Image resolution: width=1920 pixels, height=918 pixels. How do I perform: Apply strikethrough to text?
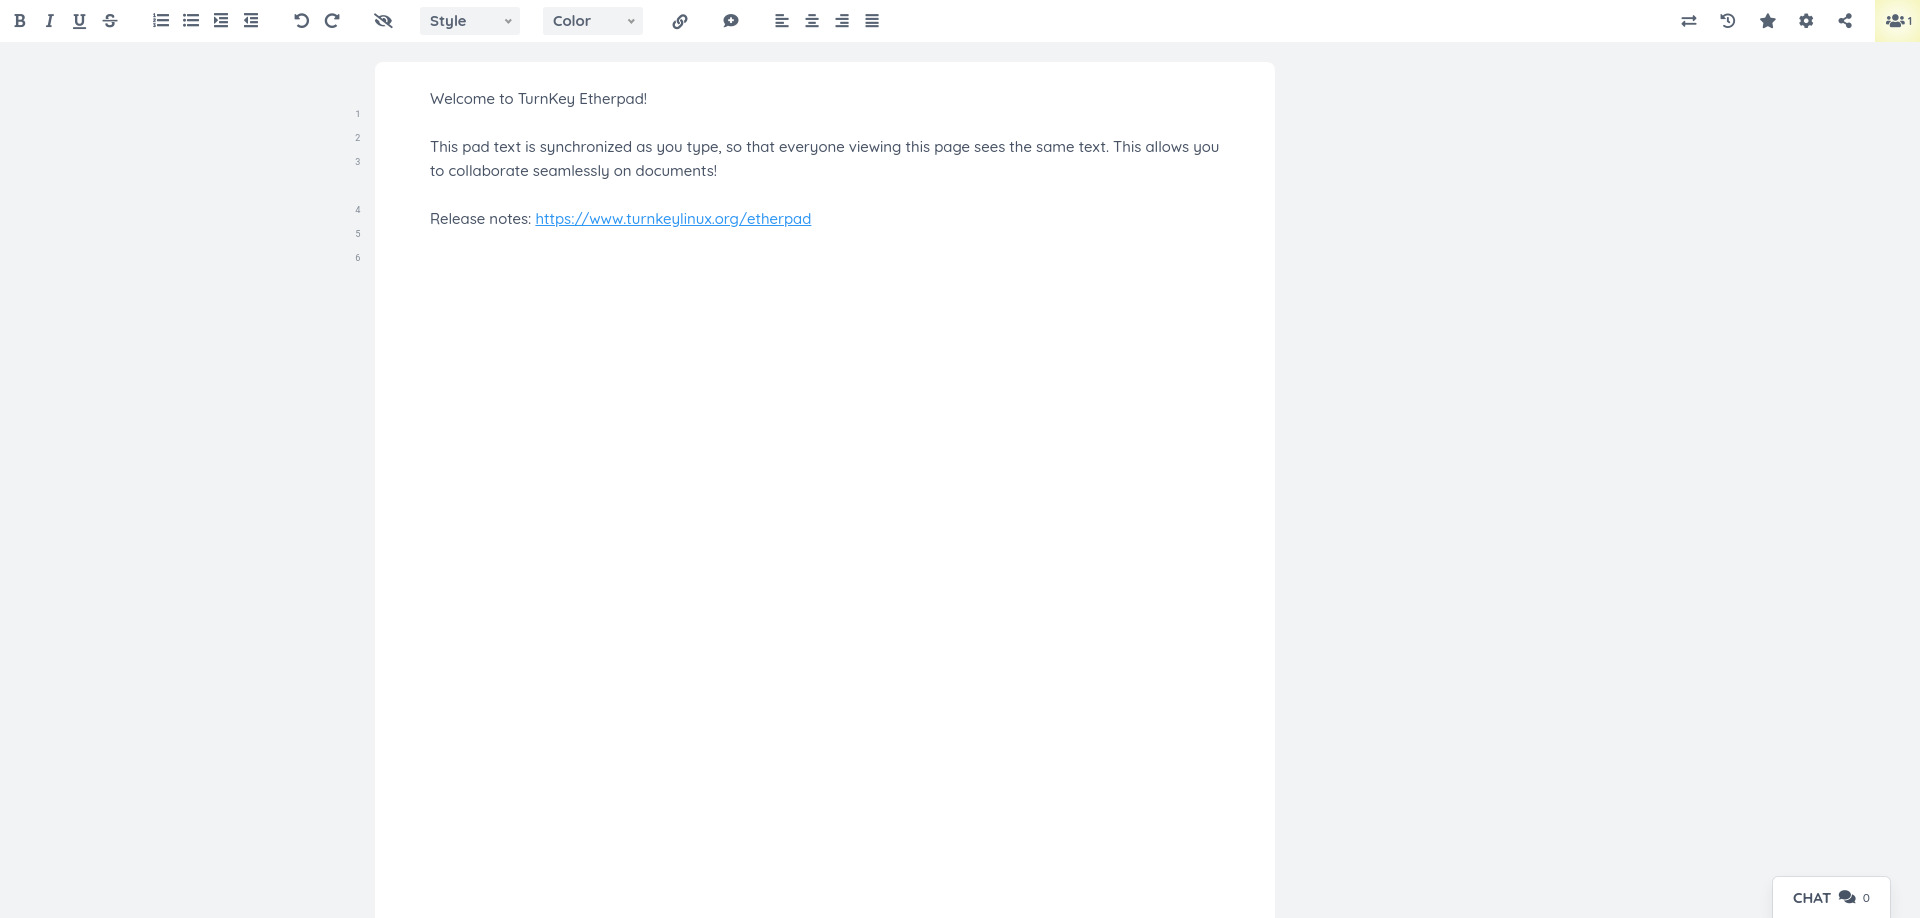point(110,21)
